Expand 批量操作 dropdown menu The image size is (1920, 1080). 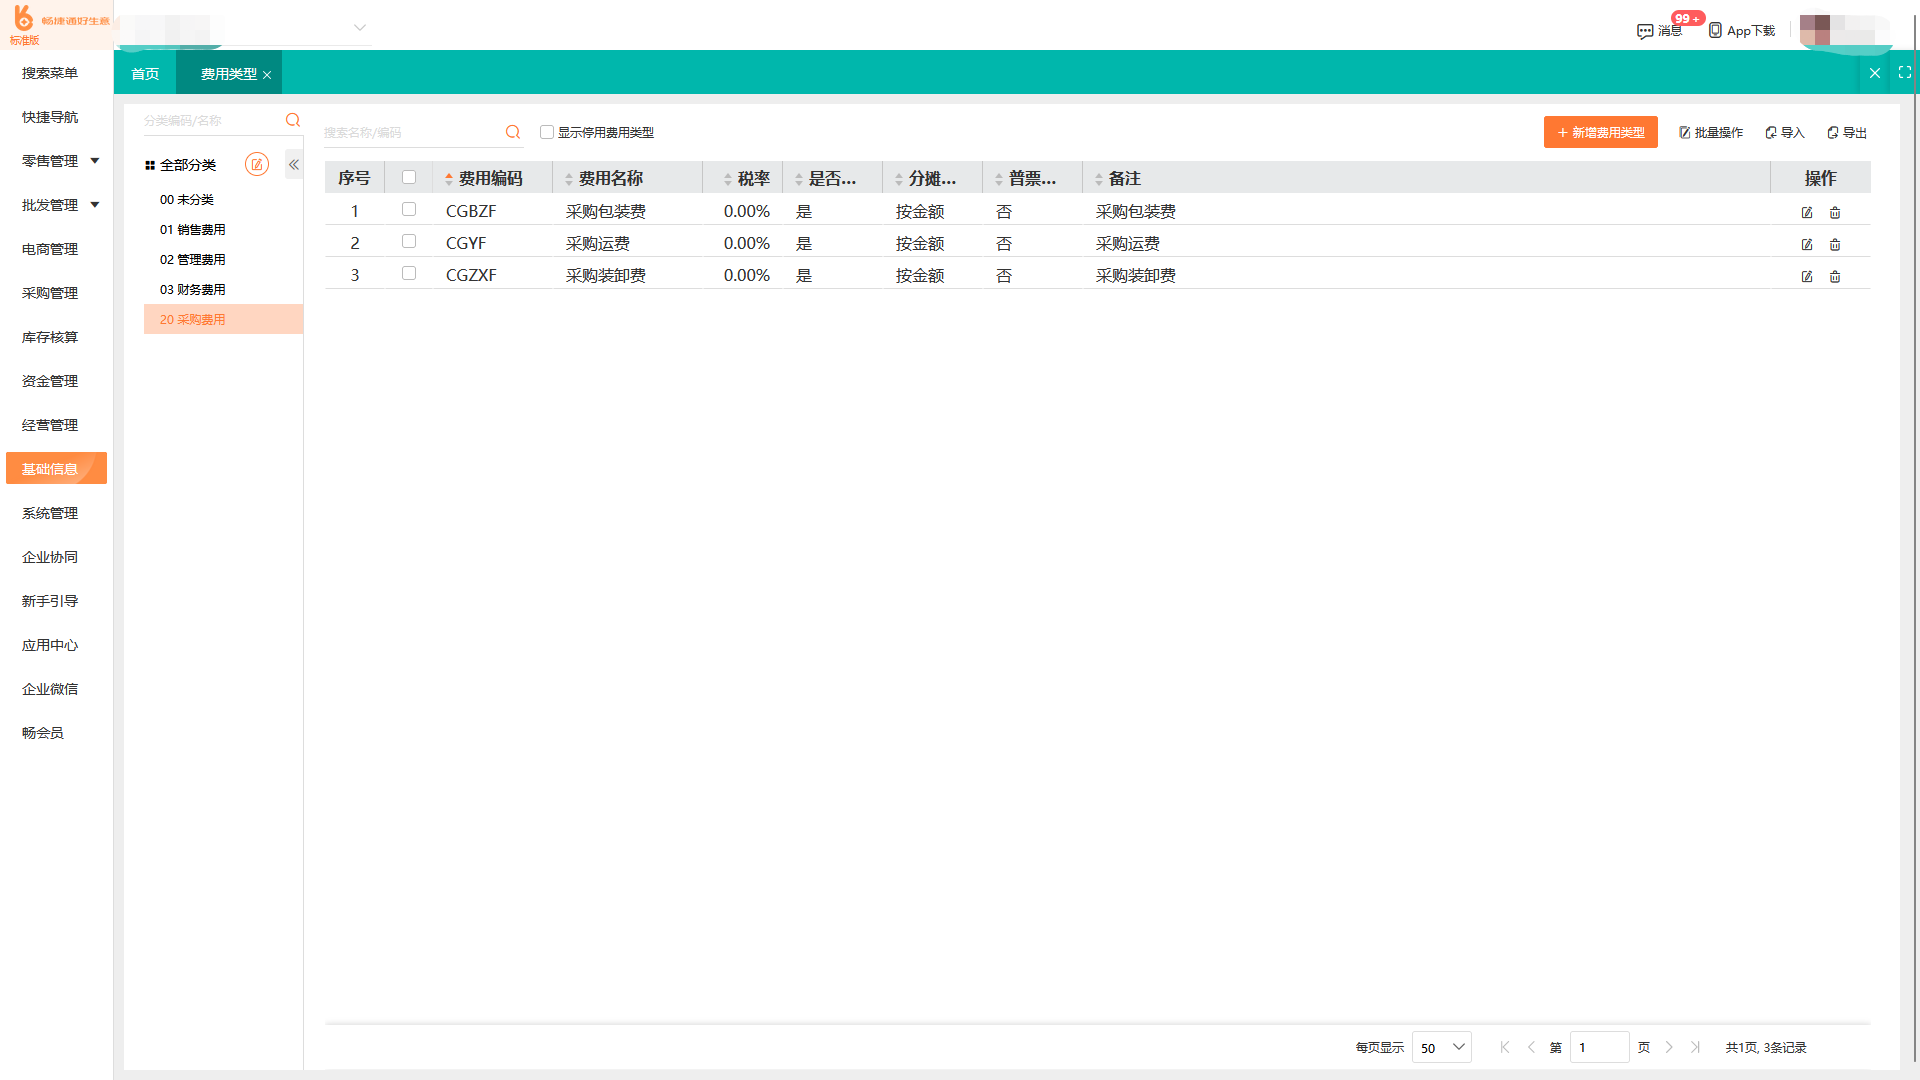tap(1710, 131)
